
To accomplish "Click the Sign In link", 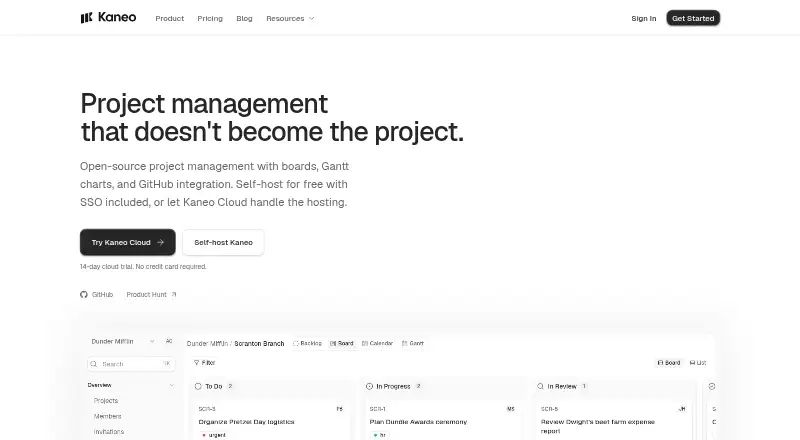I will click(x=643, y=18).
